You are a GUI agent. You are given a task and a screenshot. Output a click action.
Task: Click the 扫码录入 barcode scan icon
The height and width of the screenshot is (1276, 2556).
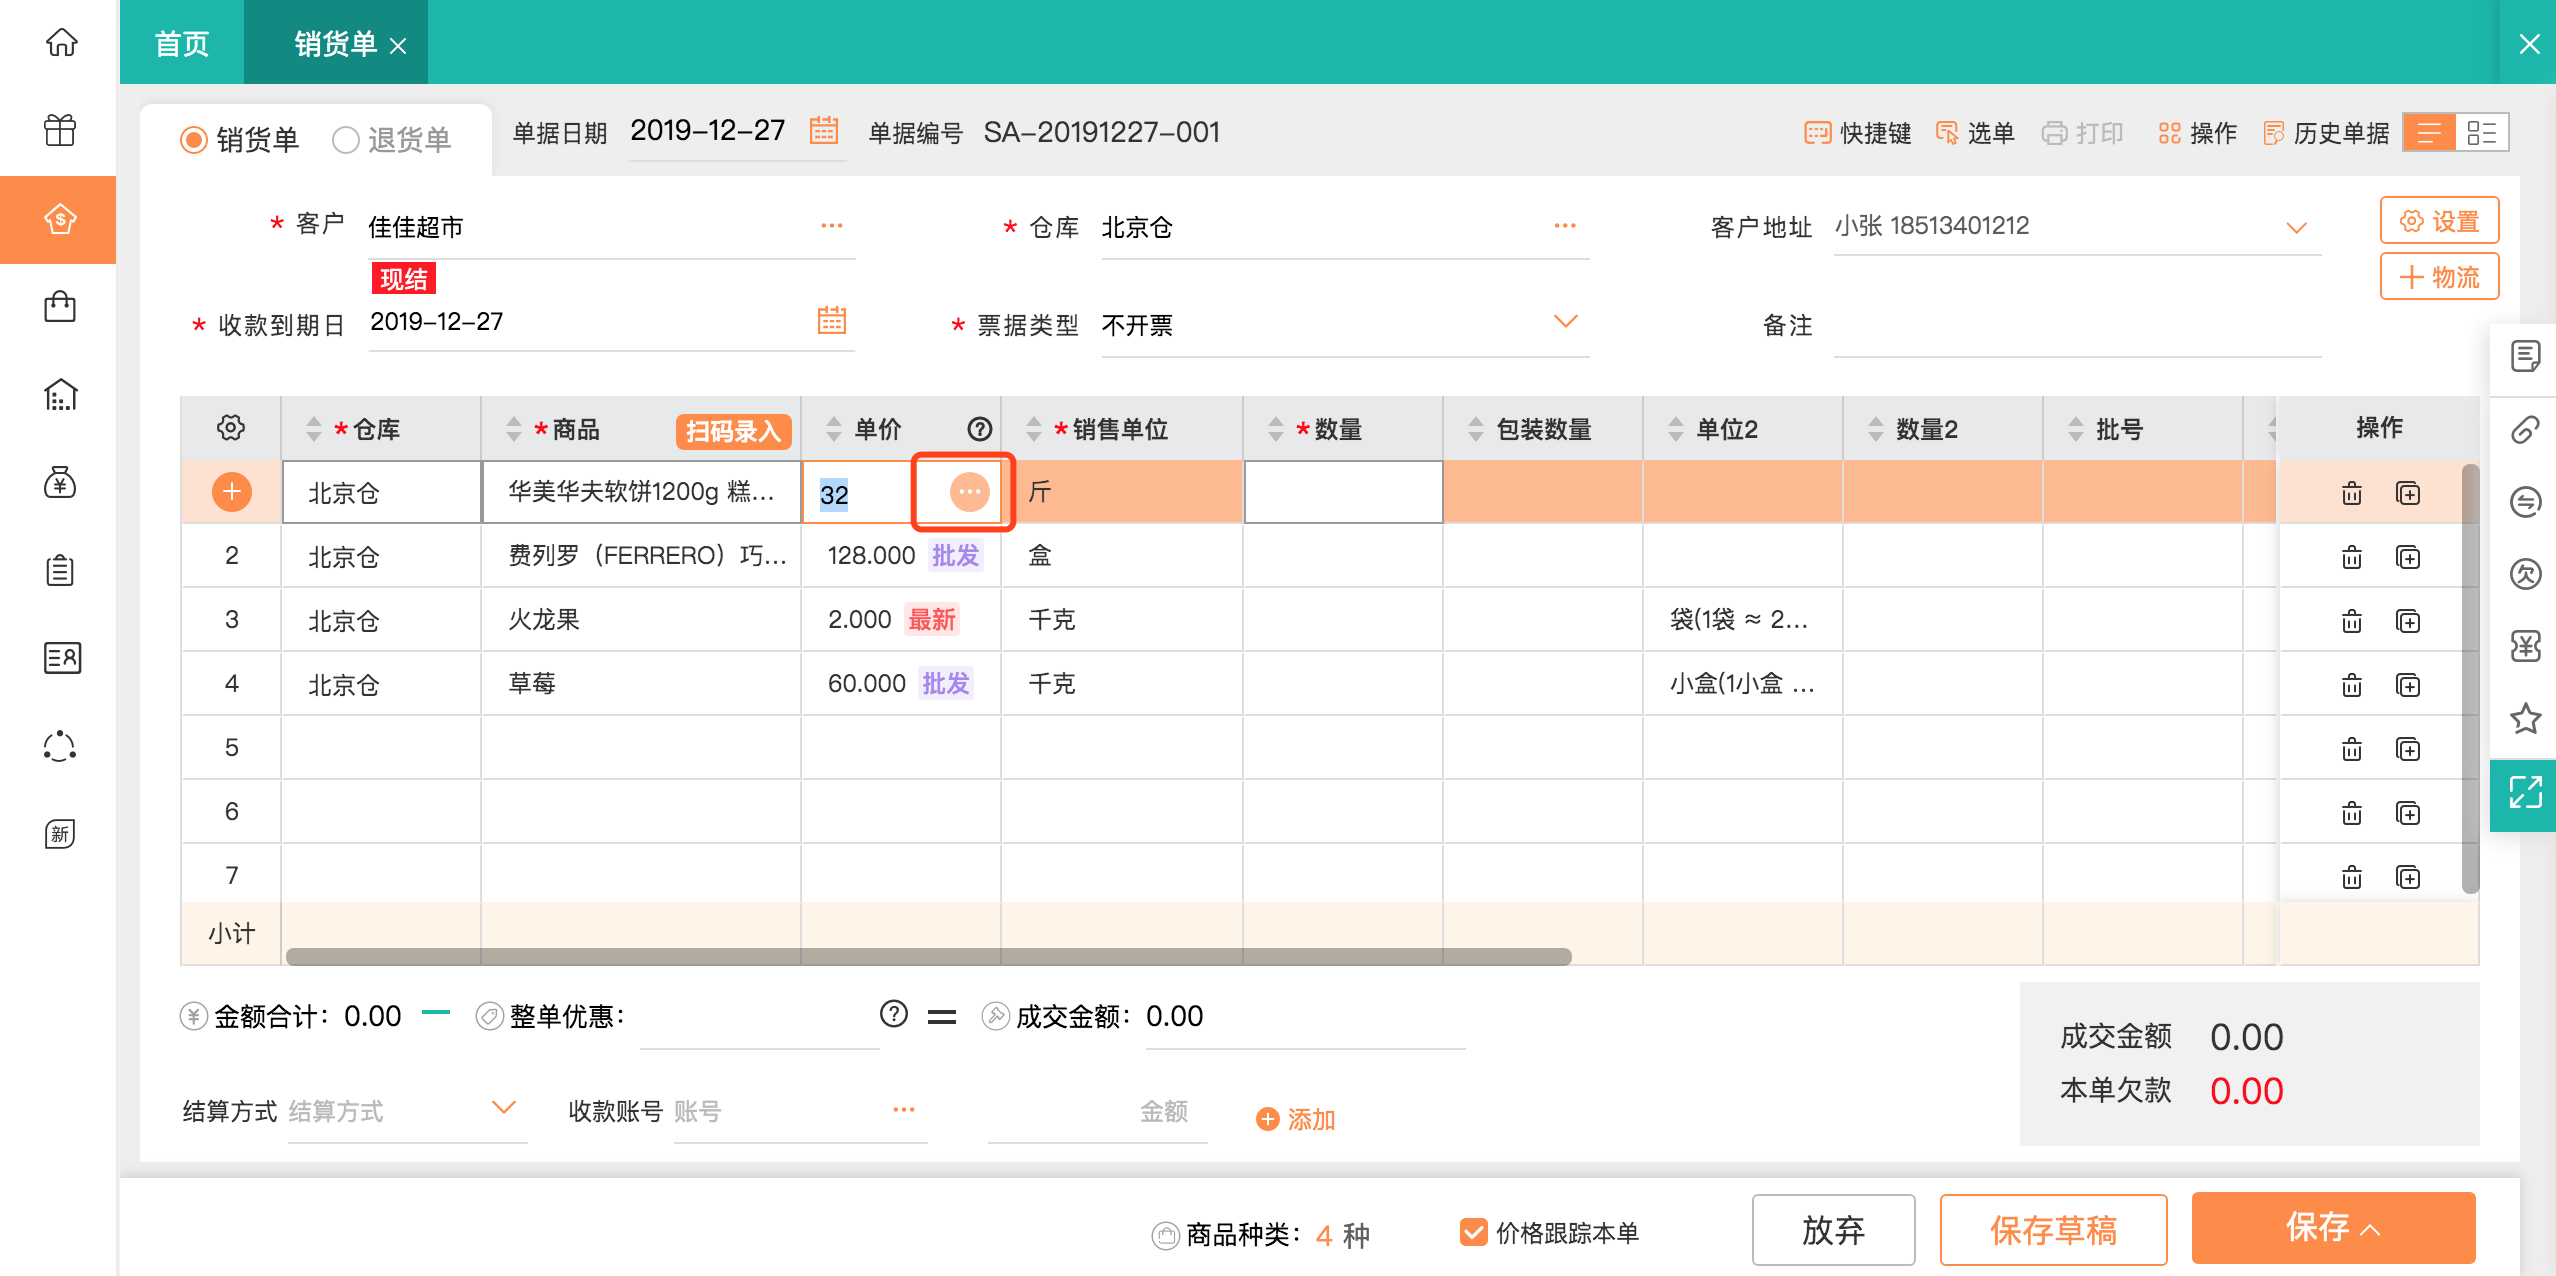(x=730, y=430)
